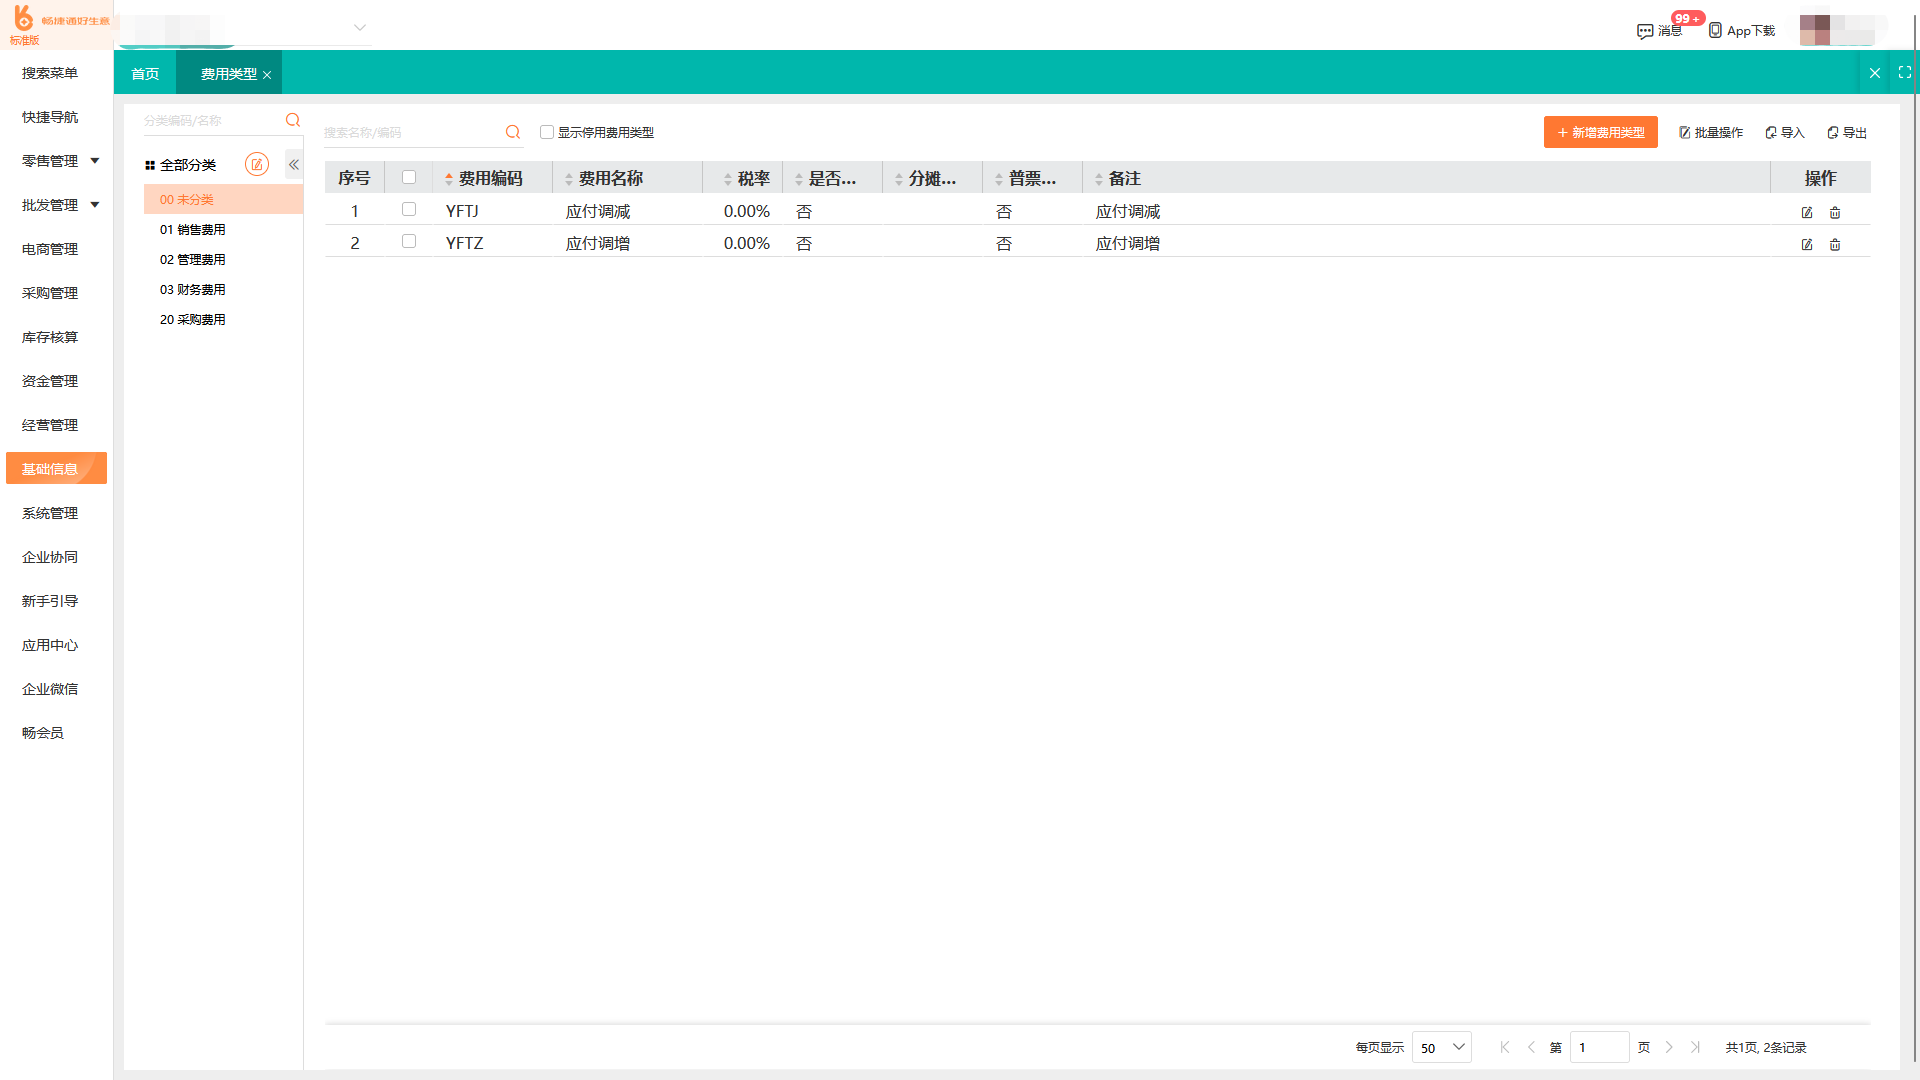Input text in search 搜索名称/编码 field
The height and width of the screenshot is (1080, 1920).
pyautogui.click(x=409, y=132)
